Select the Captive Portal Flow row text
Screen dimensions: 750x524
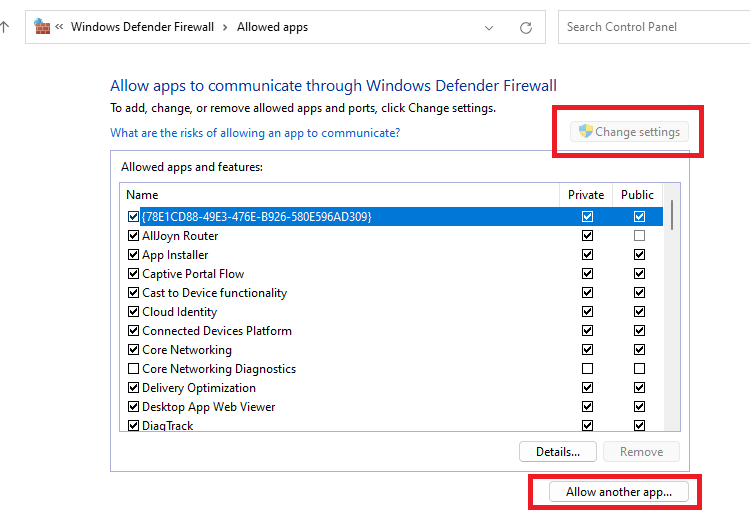point(193,273)
